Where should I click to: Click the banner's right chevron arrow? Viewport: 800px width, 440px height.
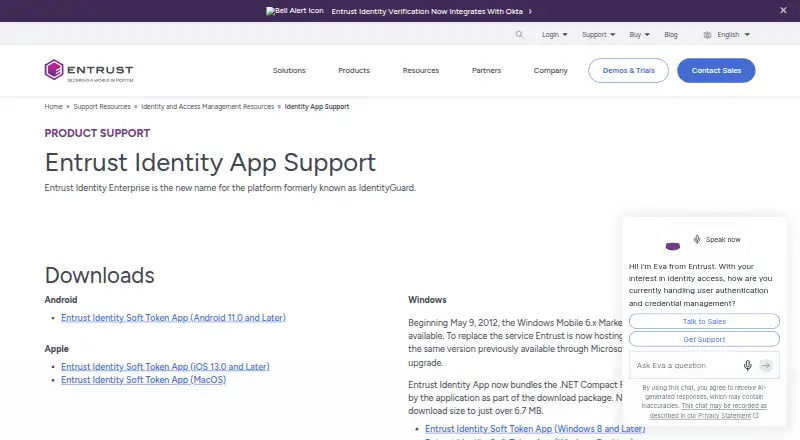[530, 11]
